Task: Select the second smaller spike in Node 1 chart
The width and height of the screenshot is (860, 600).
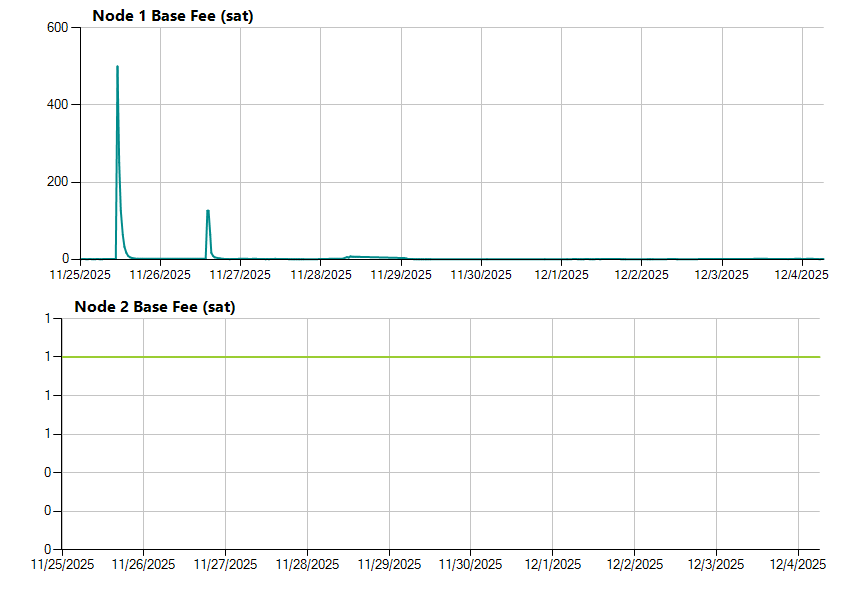Action: point(208,212)
